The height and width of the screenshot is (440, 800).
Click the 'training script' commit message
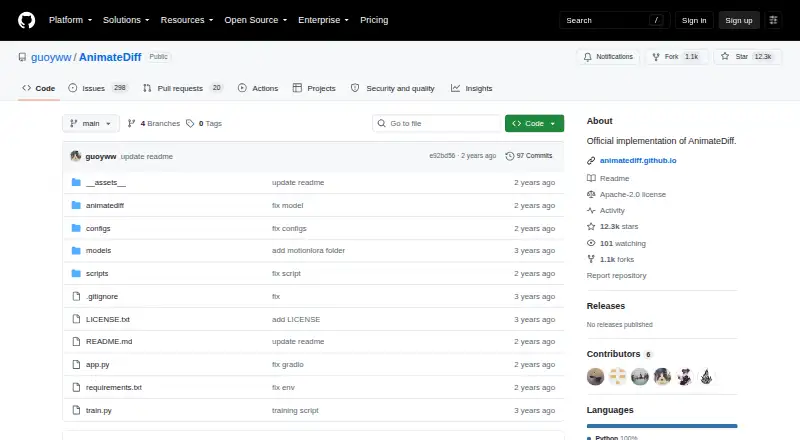coord(295,410)
